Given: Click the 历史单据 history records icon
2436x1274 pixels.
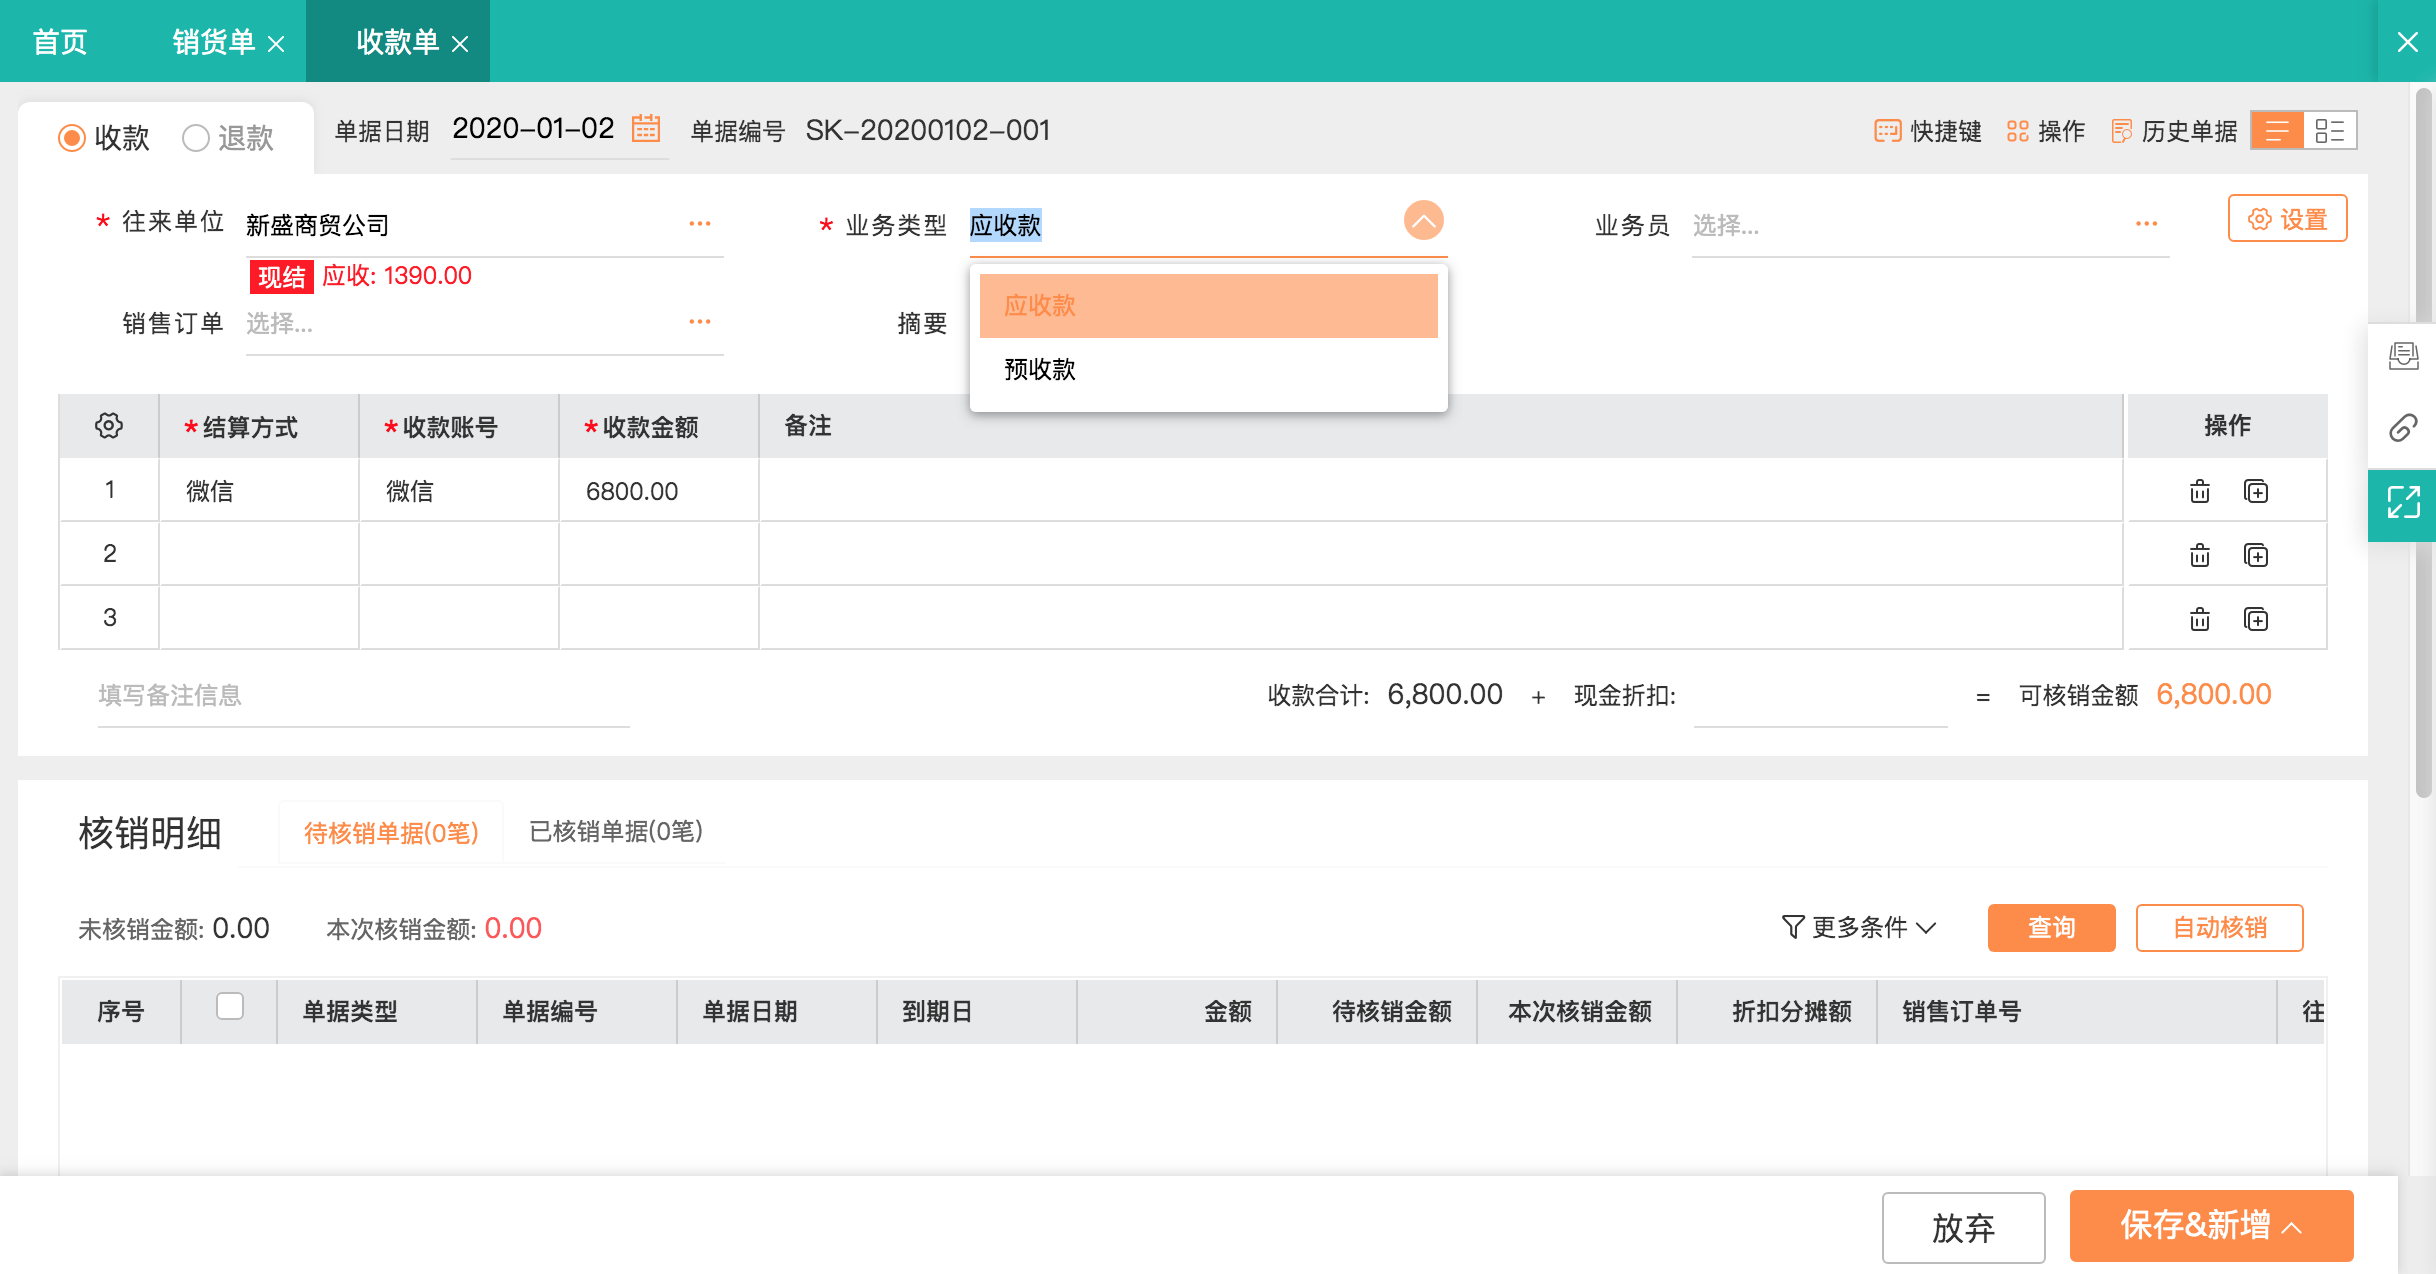Looking at the screenshot, I should point(2122,132).
